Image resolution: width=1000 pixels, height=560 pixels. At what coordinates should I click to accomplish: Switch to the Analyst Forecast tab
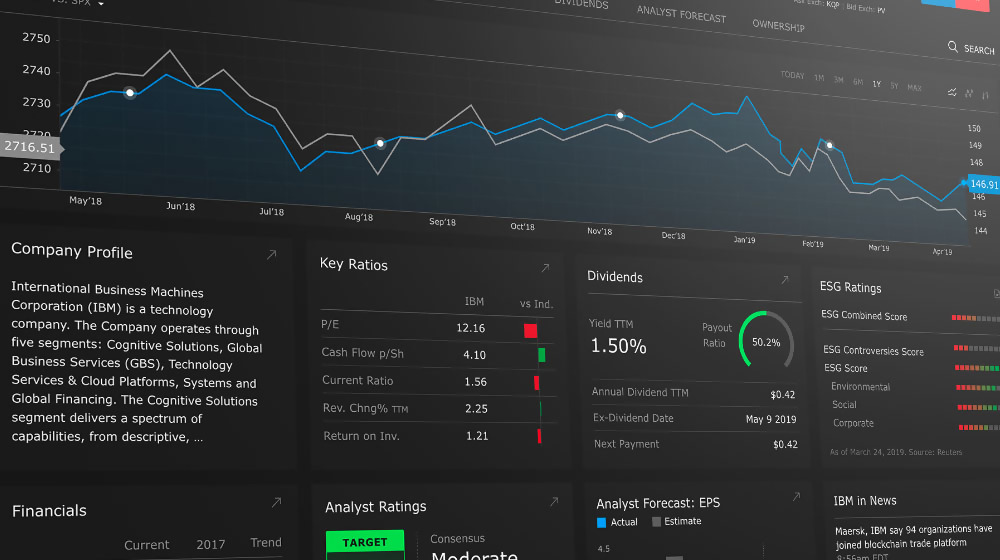point(681,13)
